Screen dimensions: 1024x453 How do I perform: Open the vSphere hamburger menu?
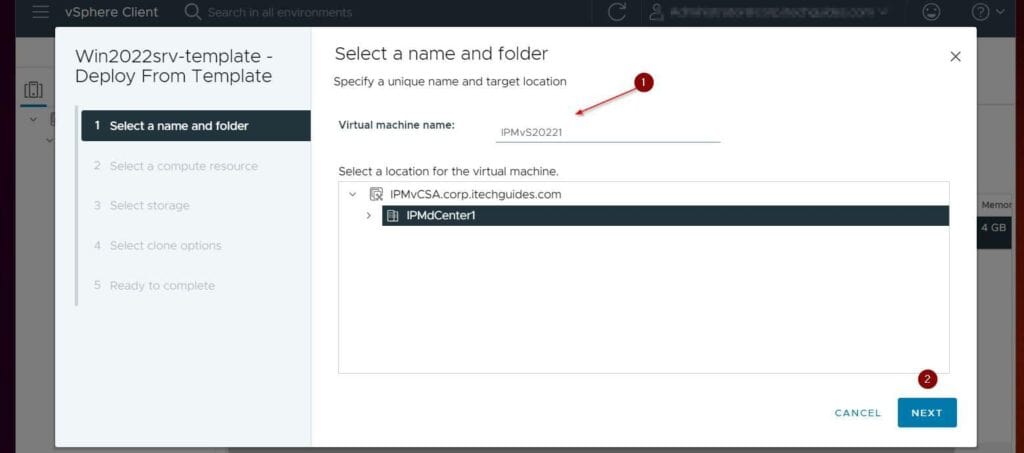(42, 12)
